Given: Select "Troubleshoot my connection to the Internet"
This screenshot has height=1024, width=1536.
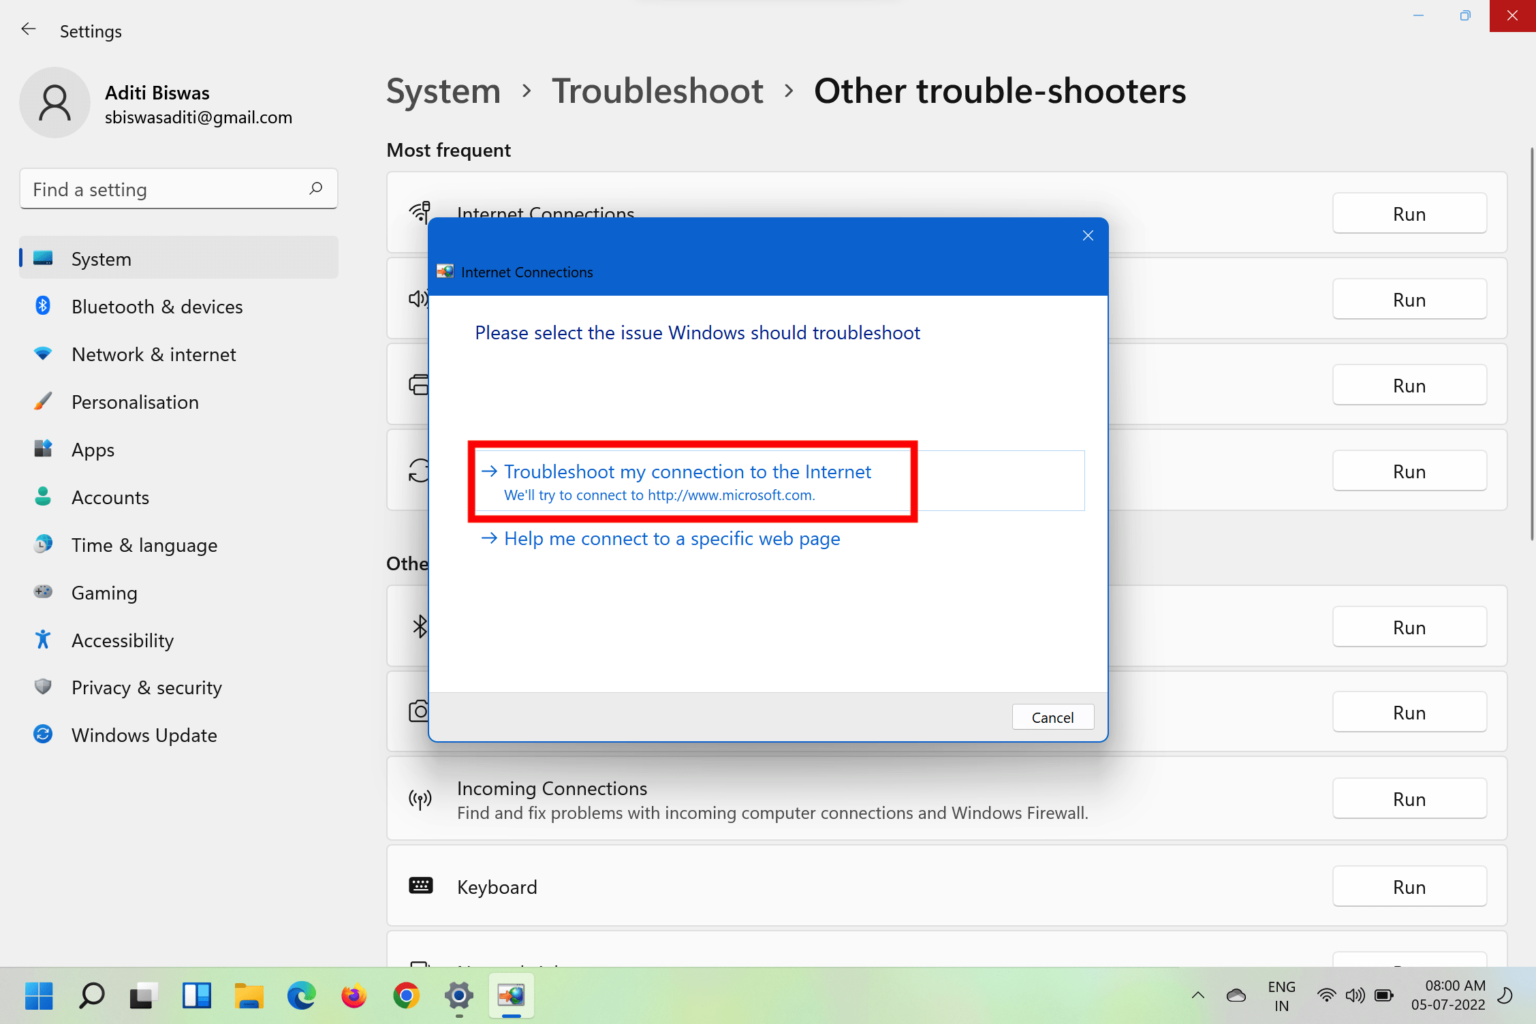Looking at the screenshot, I should 688,471.
